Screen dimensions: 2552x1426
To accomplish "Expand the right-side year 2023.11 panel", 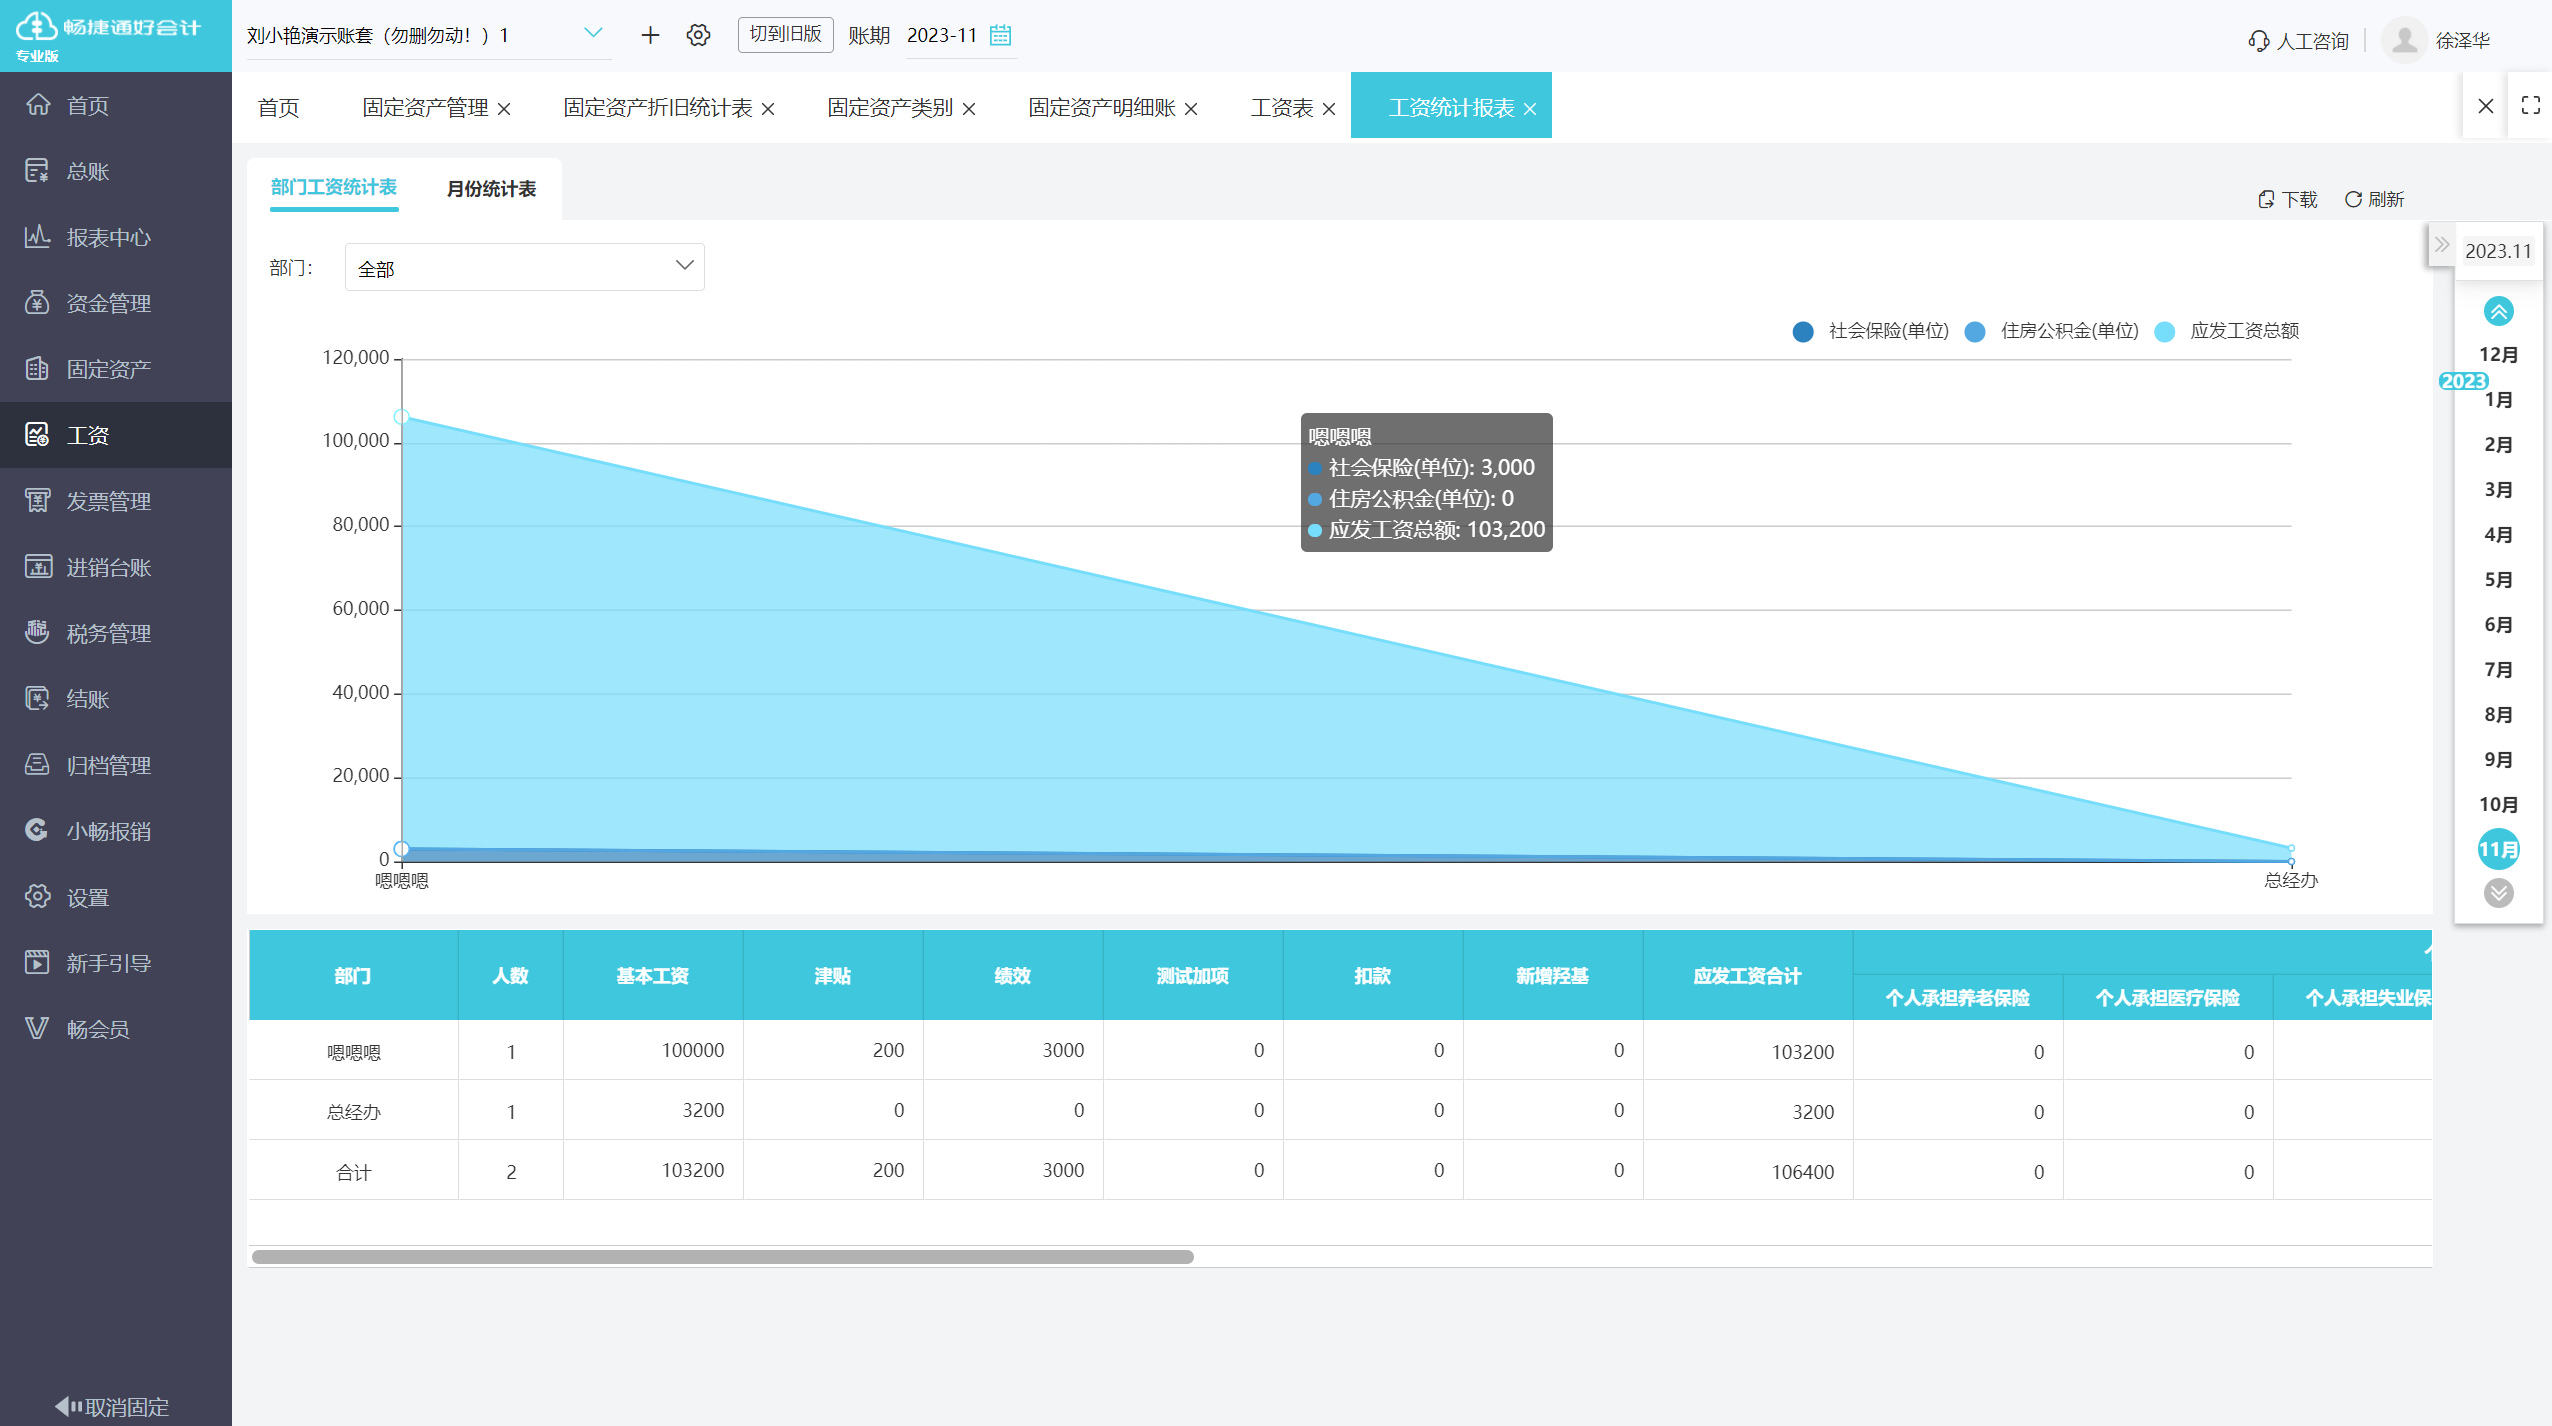I will click(x=2440, y=247).
